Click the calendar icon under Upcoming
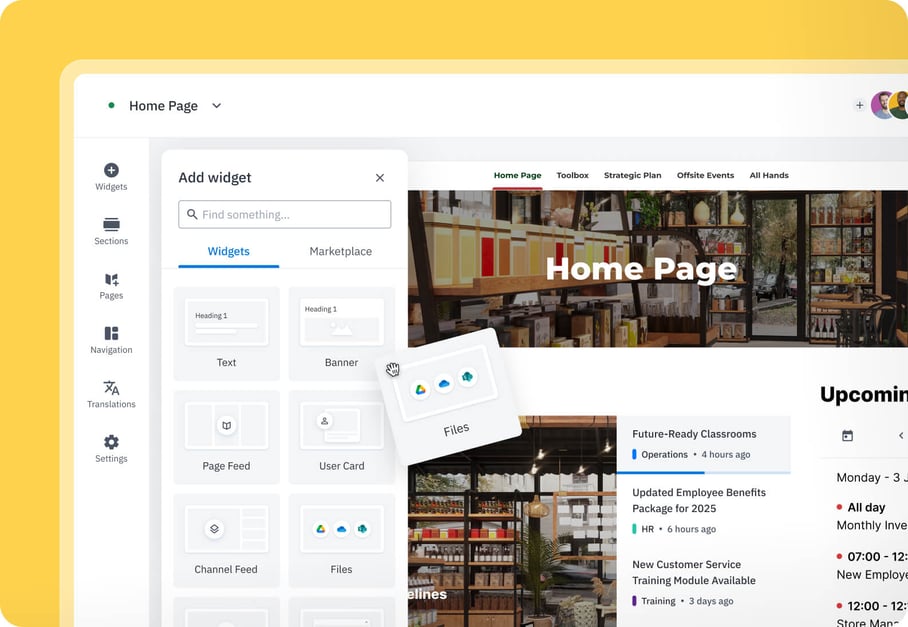908x627 pixels. [x=847, y=436]
